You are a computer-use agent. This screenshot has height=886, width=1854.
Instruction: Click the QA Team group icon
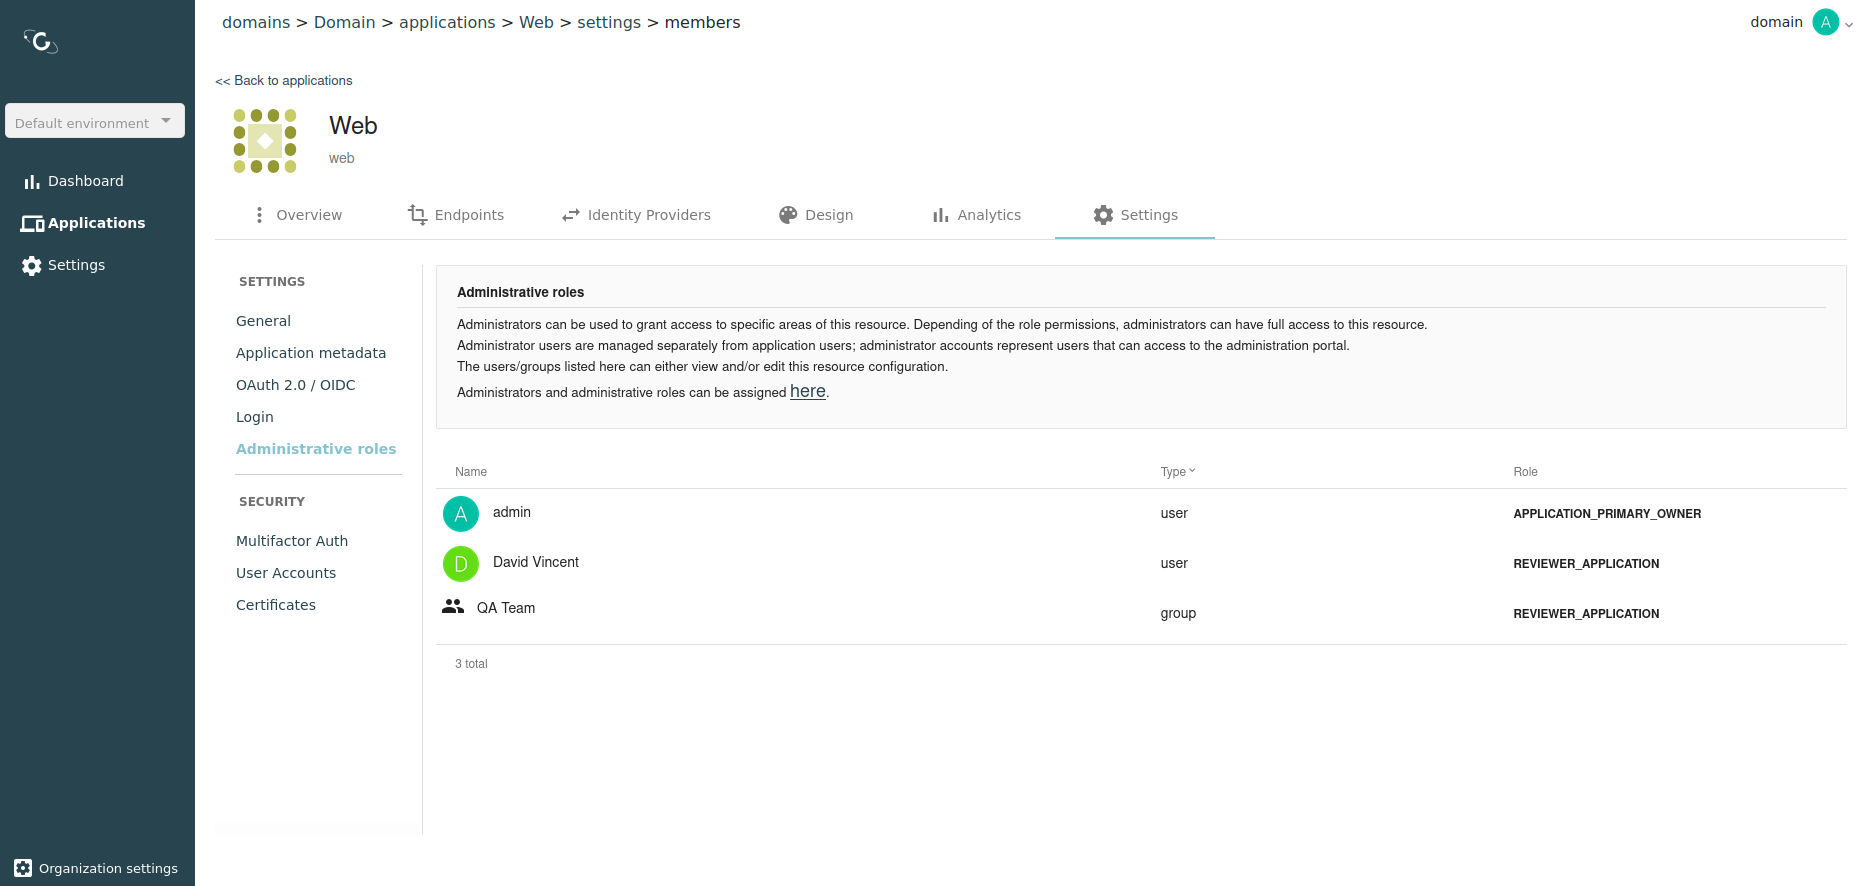click(x=453, y=607)
